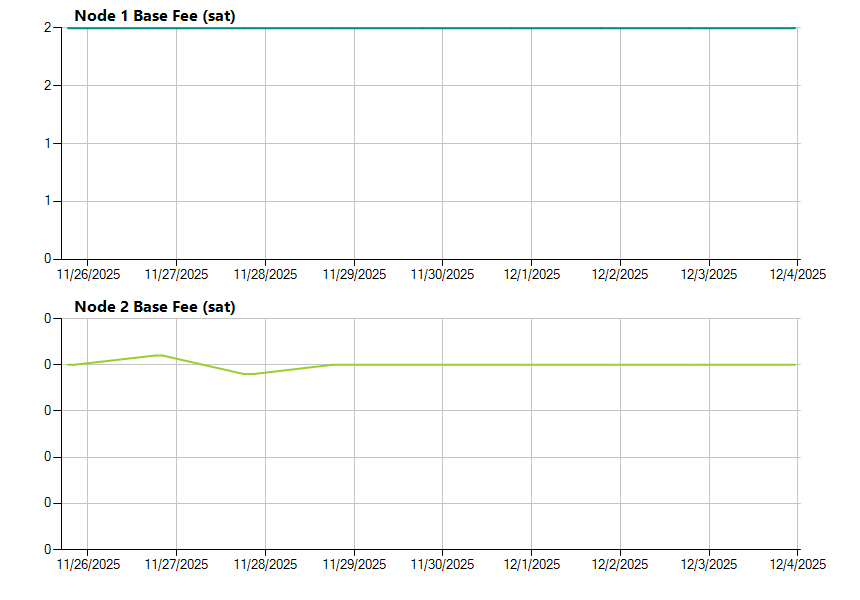Click 12/1/2025 label under Node 1 chart
The height and width of the screenshot is (600, 860).
(x=531, y=274)
